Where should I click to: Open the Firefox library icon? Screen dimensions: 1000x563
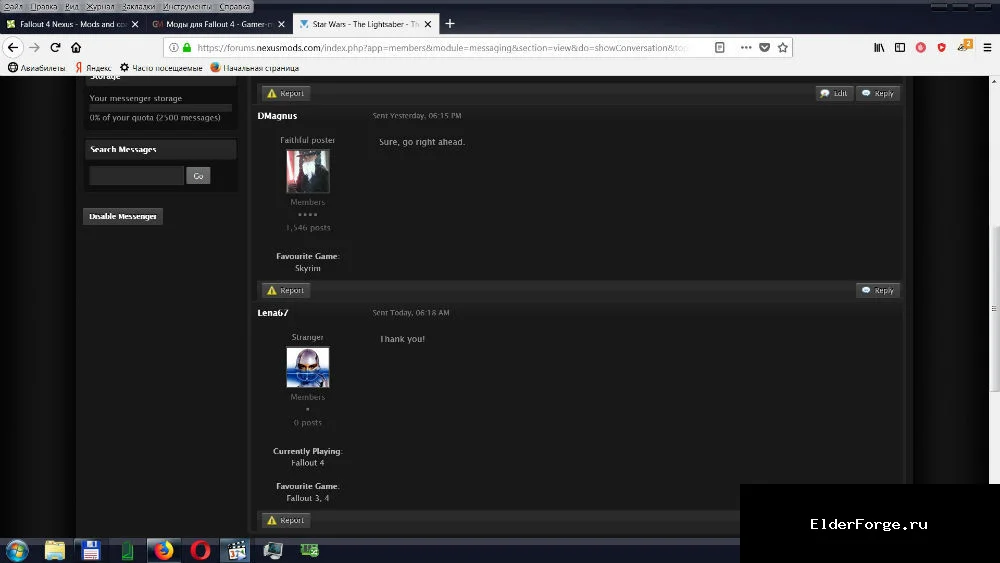(879, 47)
